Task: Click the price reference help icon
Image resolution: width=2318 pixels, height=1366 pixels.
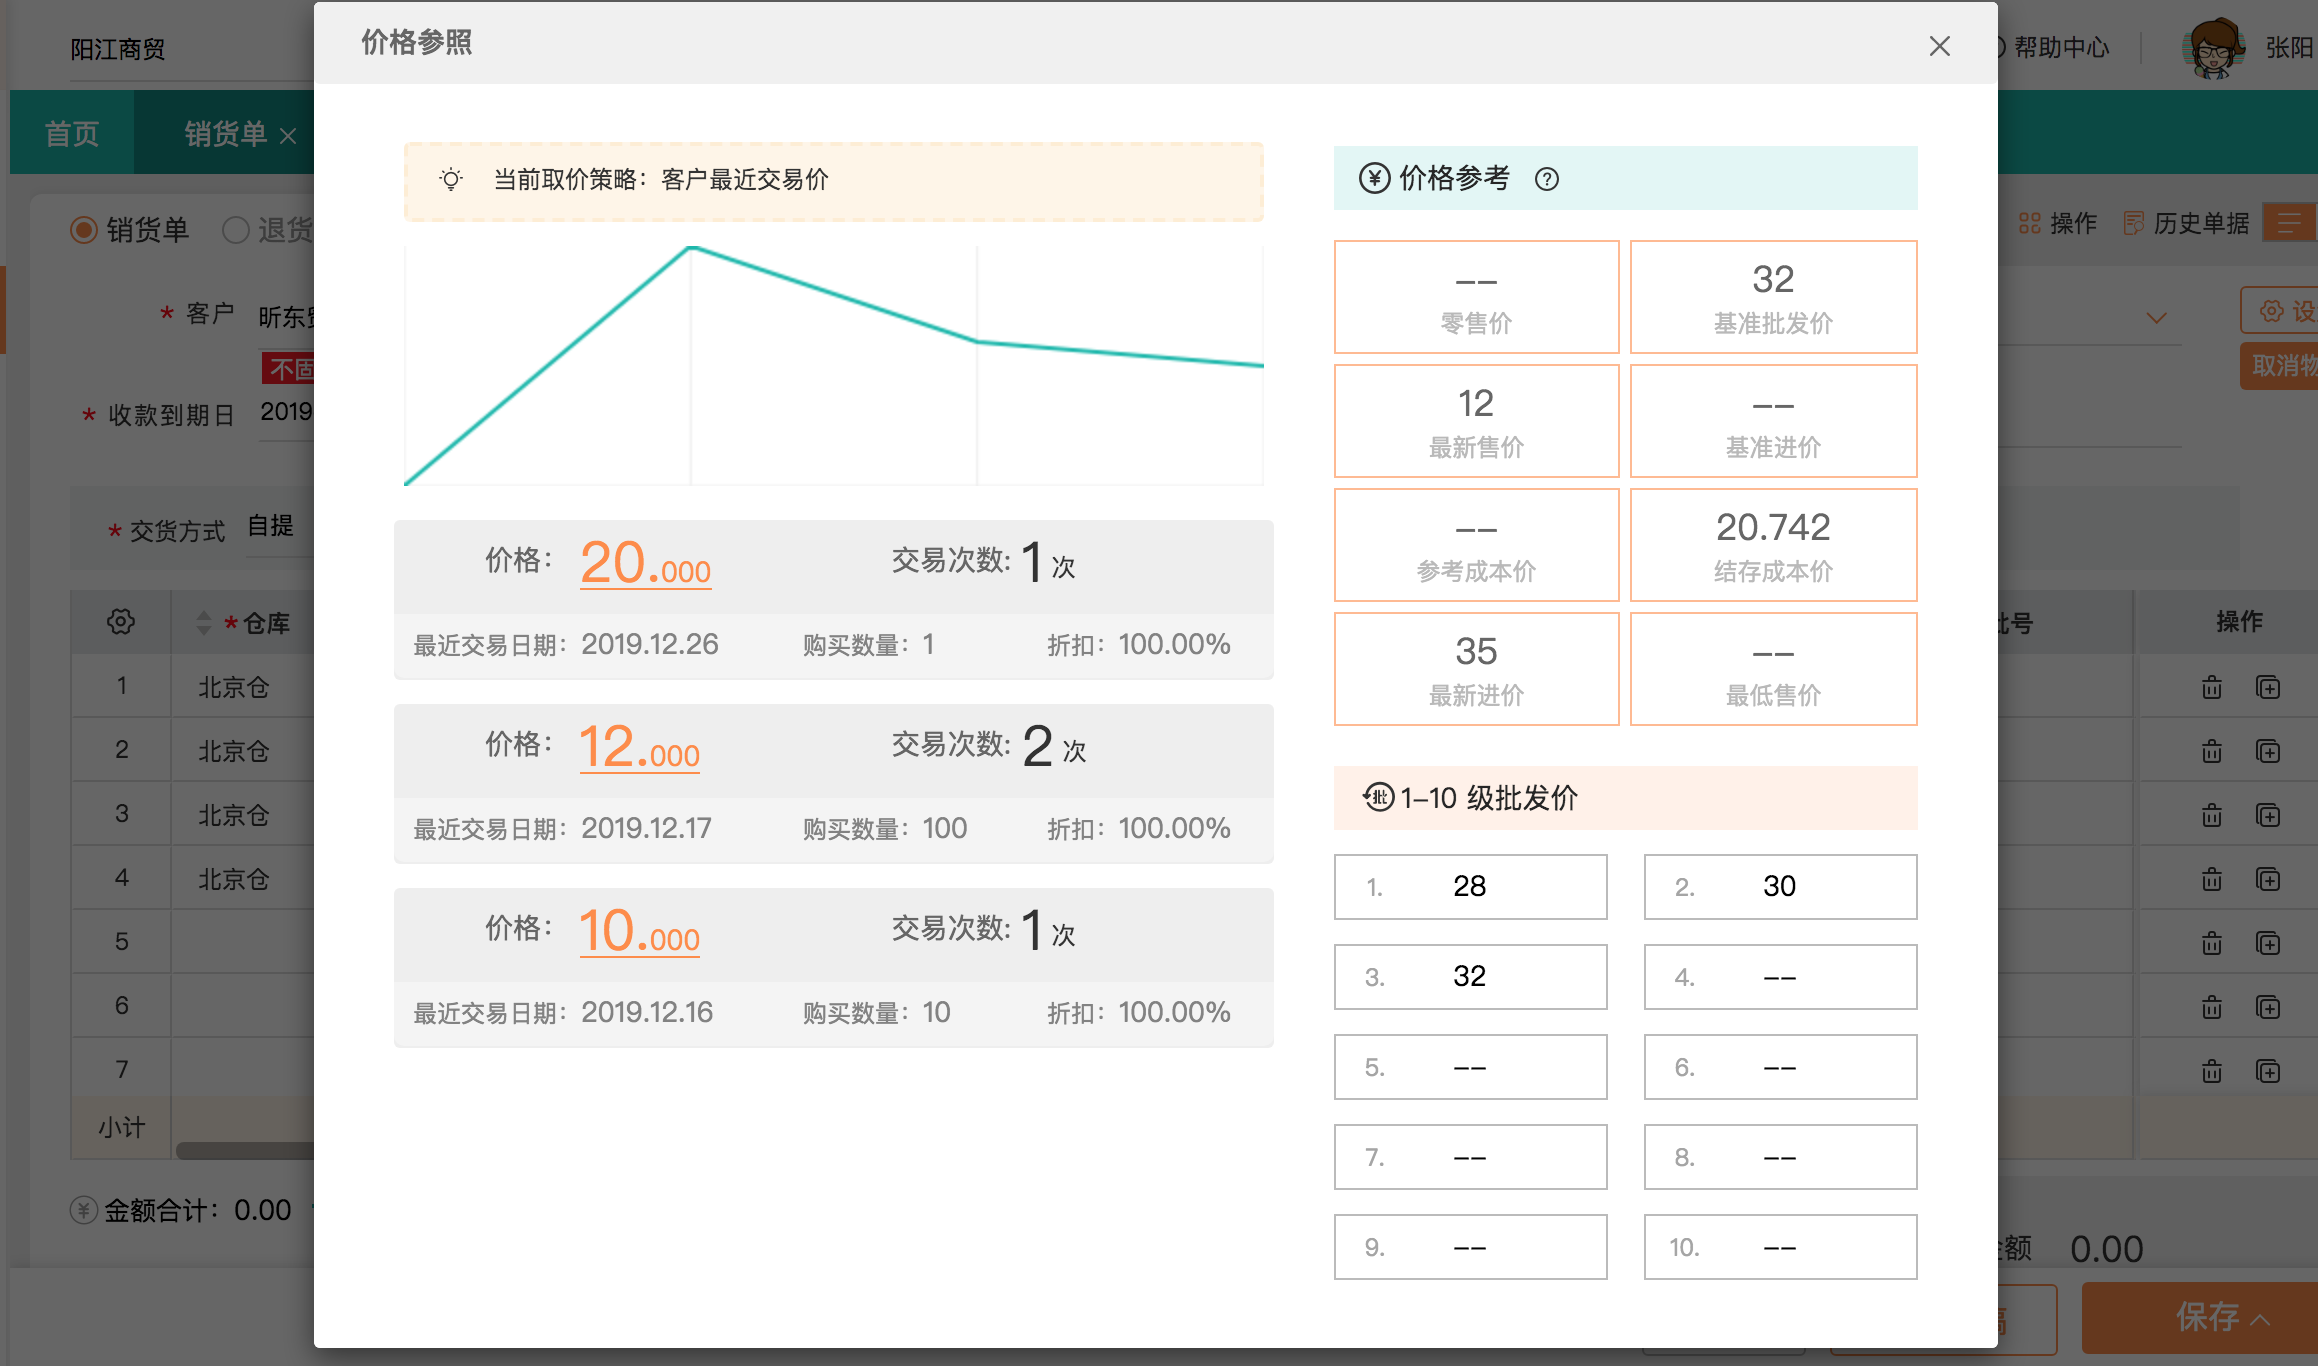Action: tap(1546, 179)
